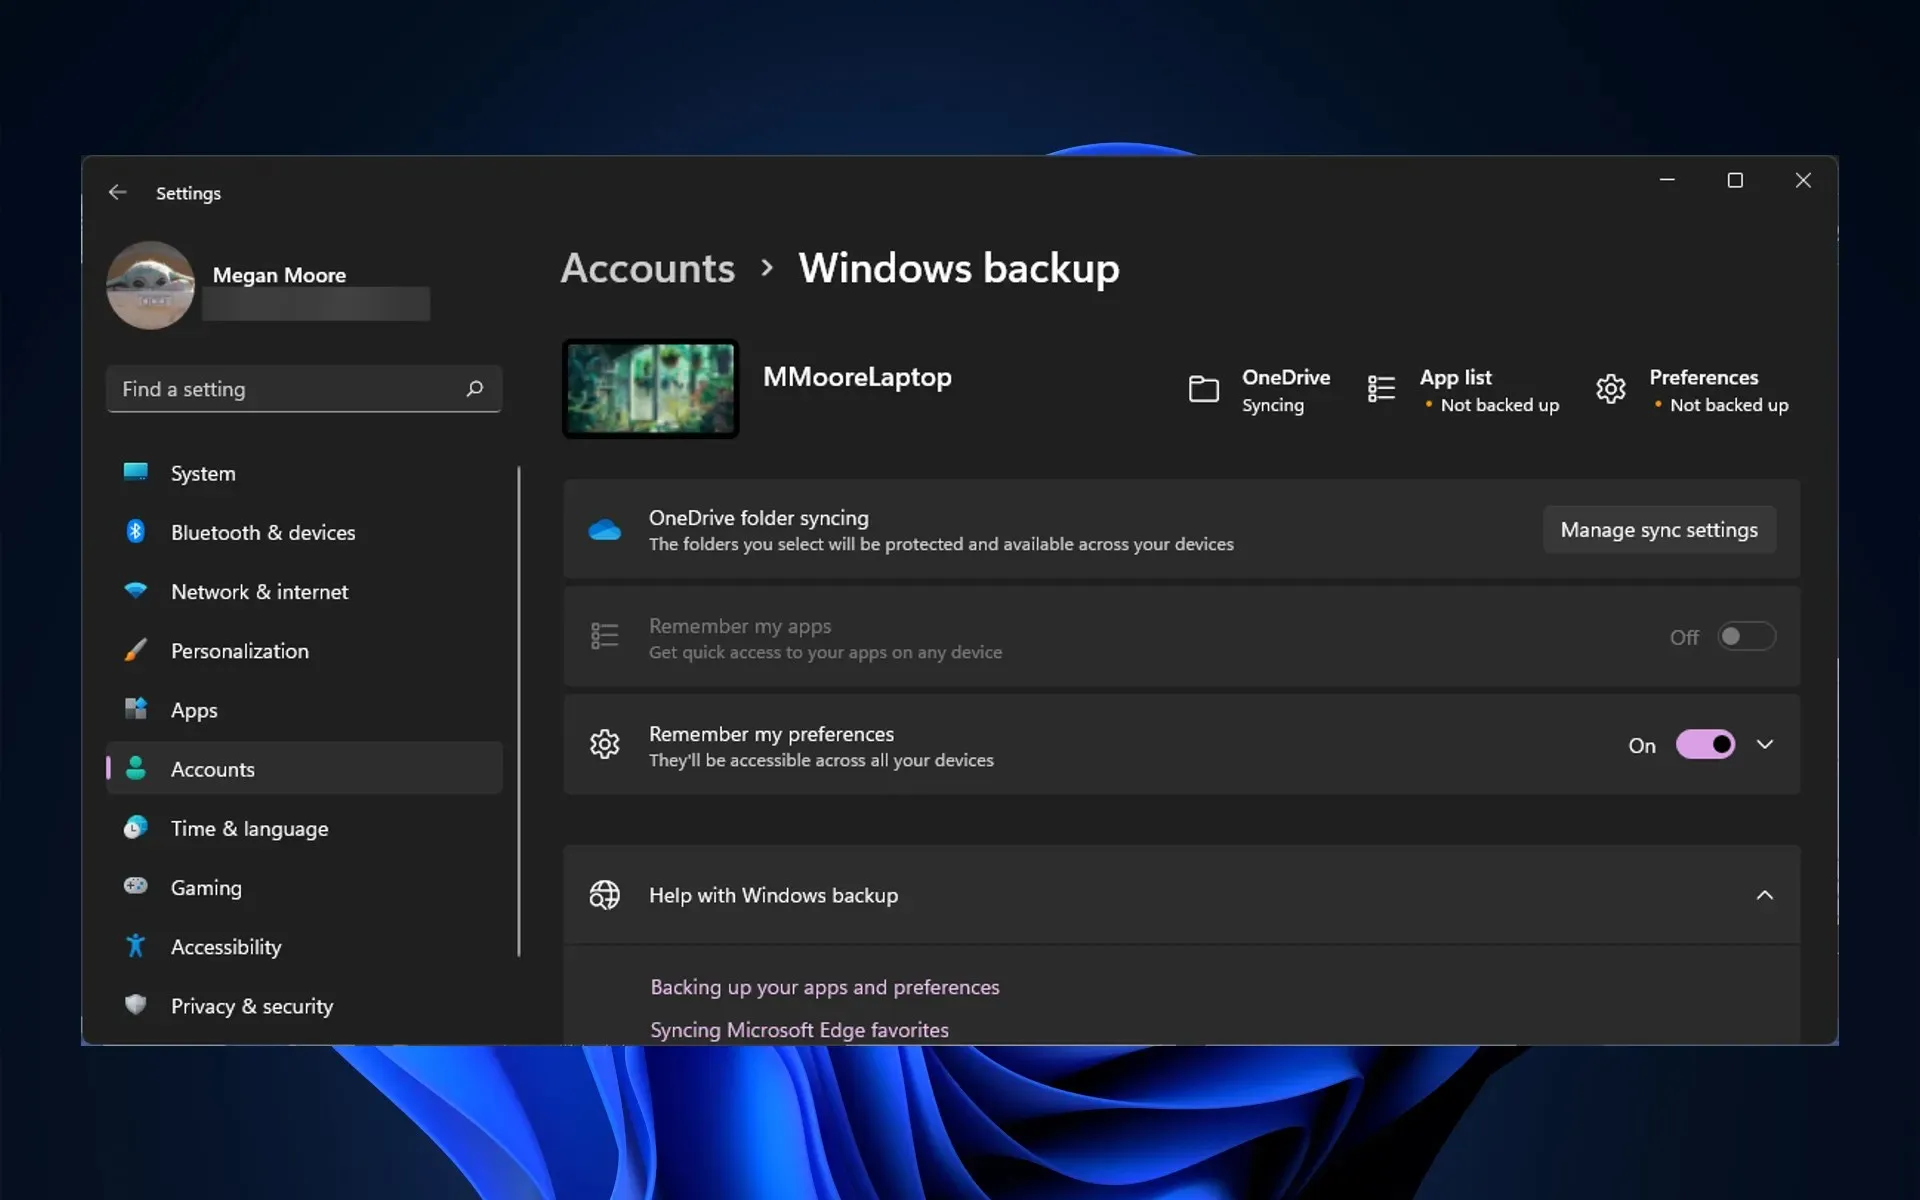Click the back navigation arrow
This screenshot has width=1920, height=1200.
[117, 192]
